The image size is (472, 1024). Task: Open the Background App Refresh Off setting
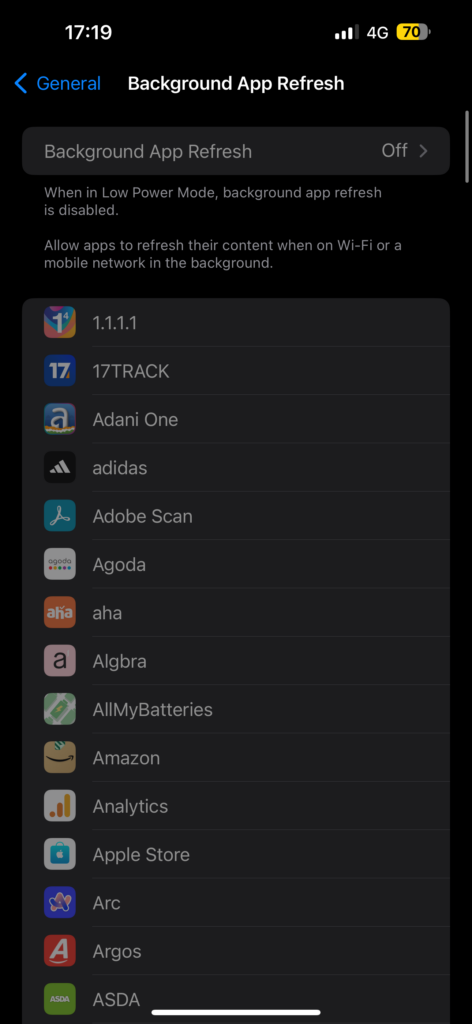[236, 151]
